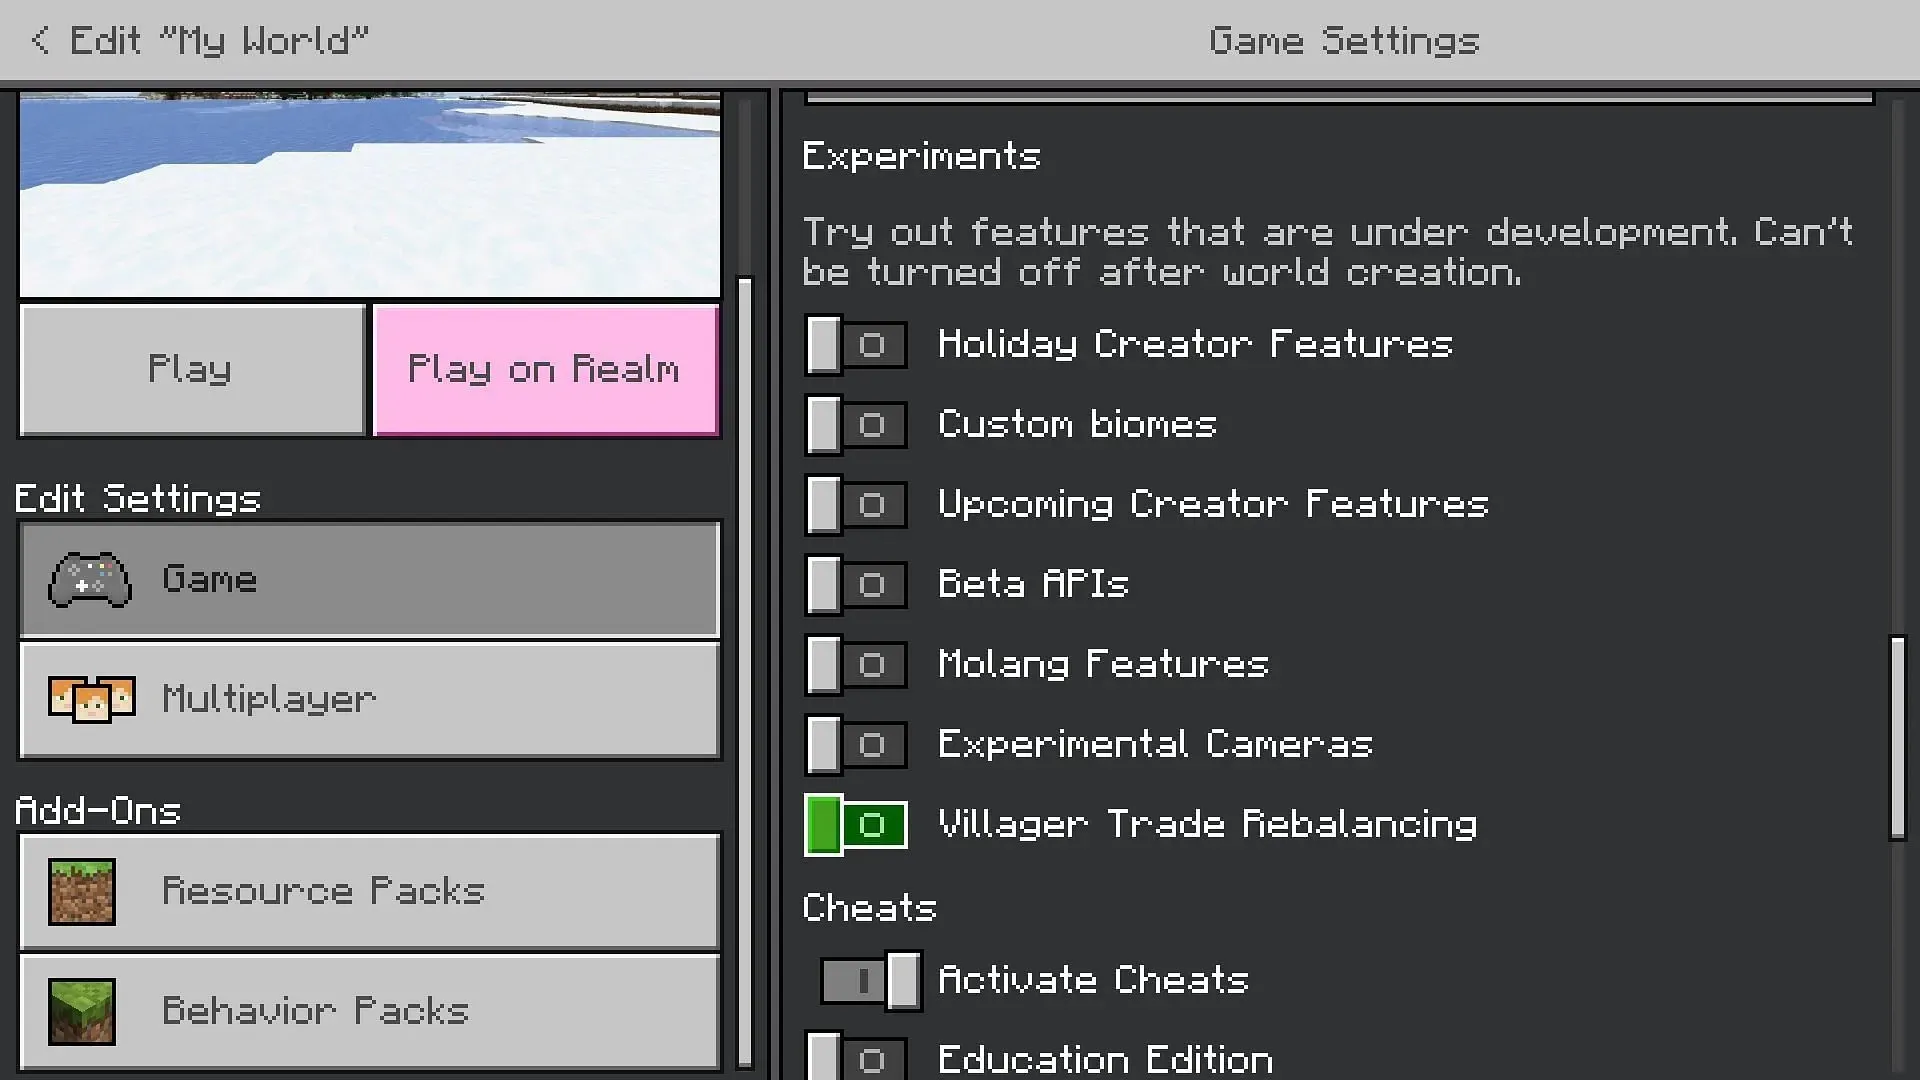1920x1080 pixels.
Task: Enable the Beta APIs experiment checkbox
Action: [x=856, y=584]
